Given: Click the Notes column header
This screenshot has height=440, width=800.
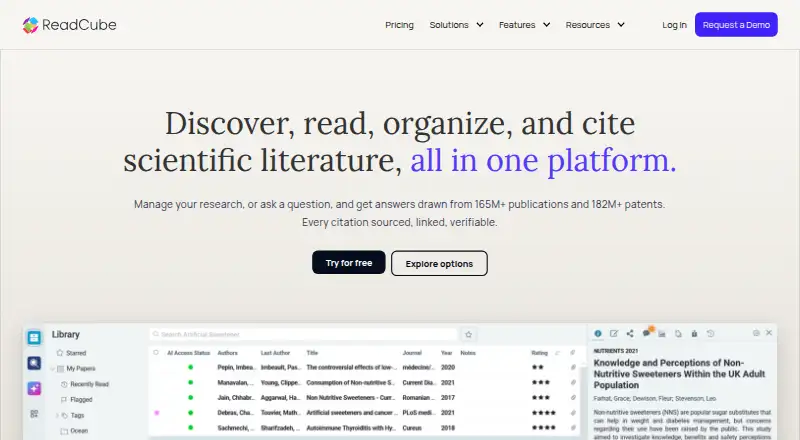Looking at the screenshot, I should click(468, 353).
